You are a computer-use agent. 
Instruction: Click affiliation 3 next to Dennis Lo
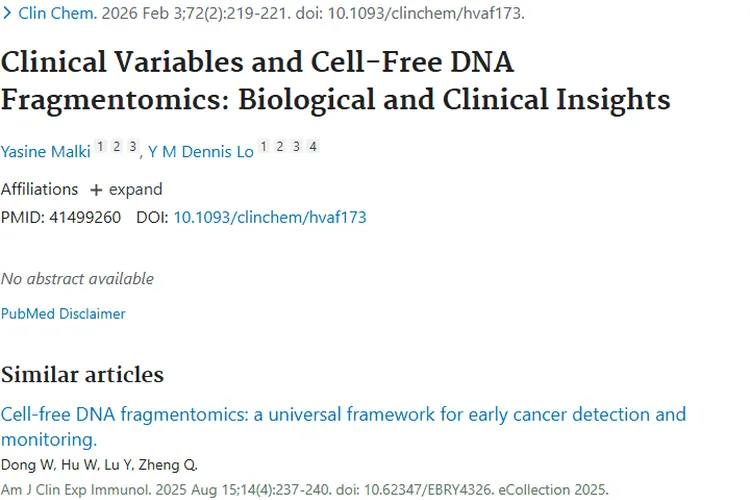point(297,146)
